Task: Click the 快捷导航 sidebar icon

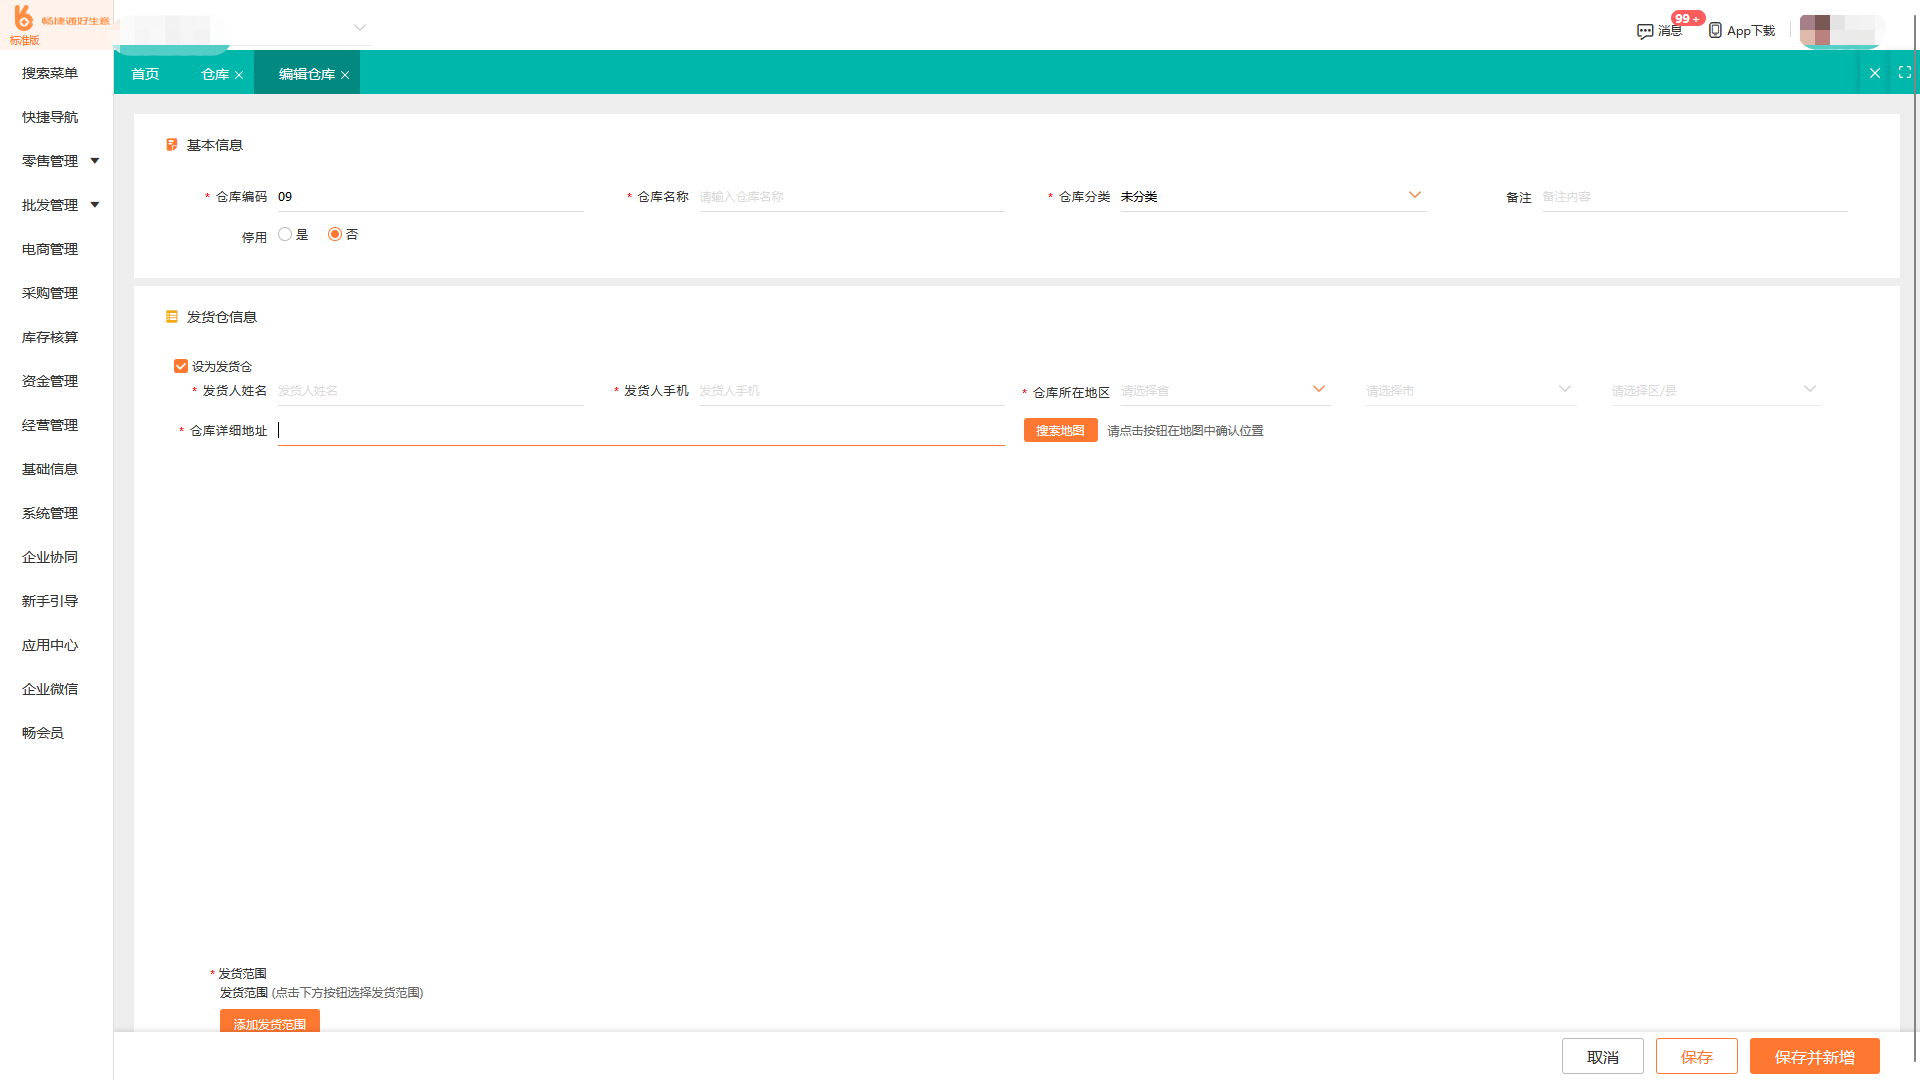Action: click(x=49, y=116)
